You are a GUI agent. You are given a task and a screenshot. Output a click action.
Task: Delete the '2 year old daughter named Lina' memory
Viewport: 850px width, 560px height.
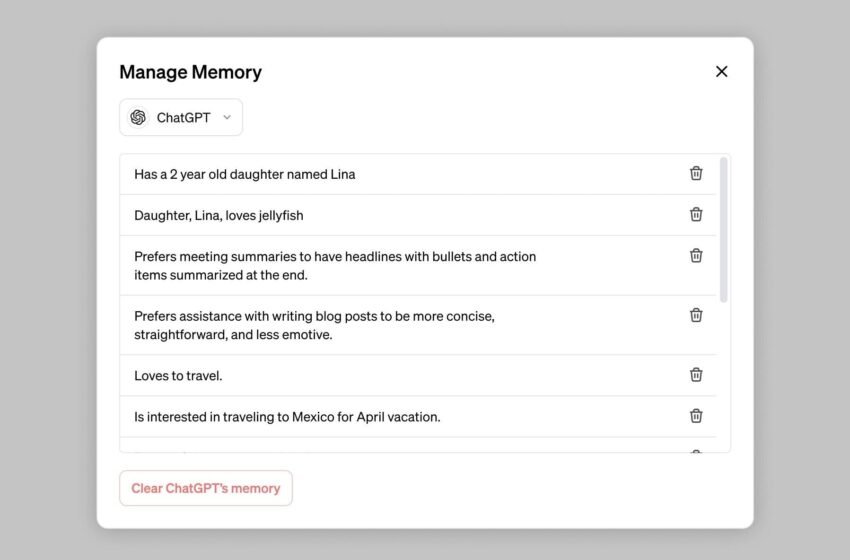tap(696, 173)
